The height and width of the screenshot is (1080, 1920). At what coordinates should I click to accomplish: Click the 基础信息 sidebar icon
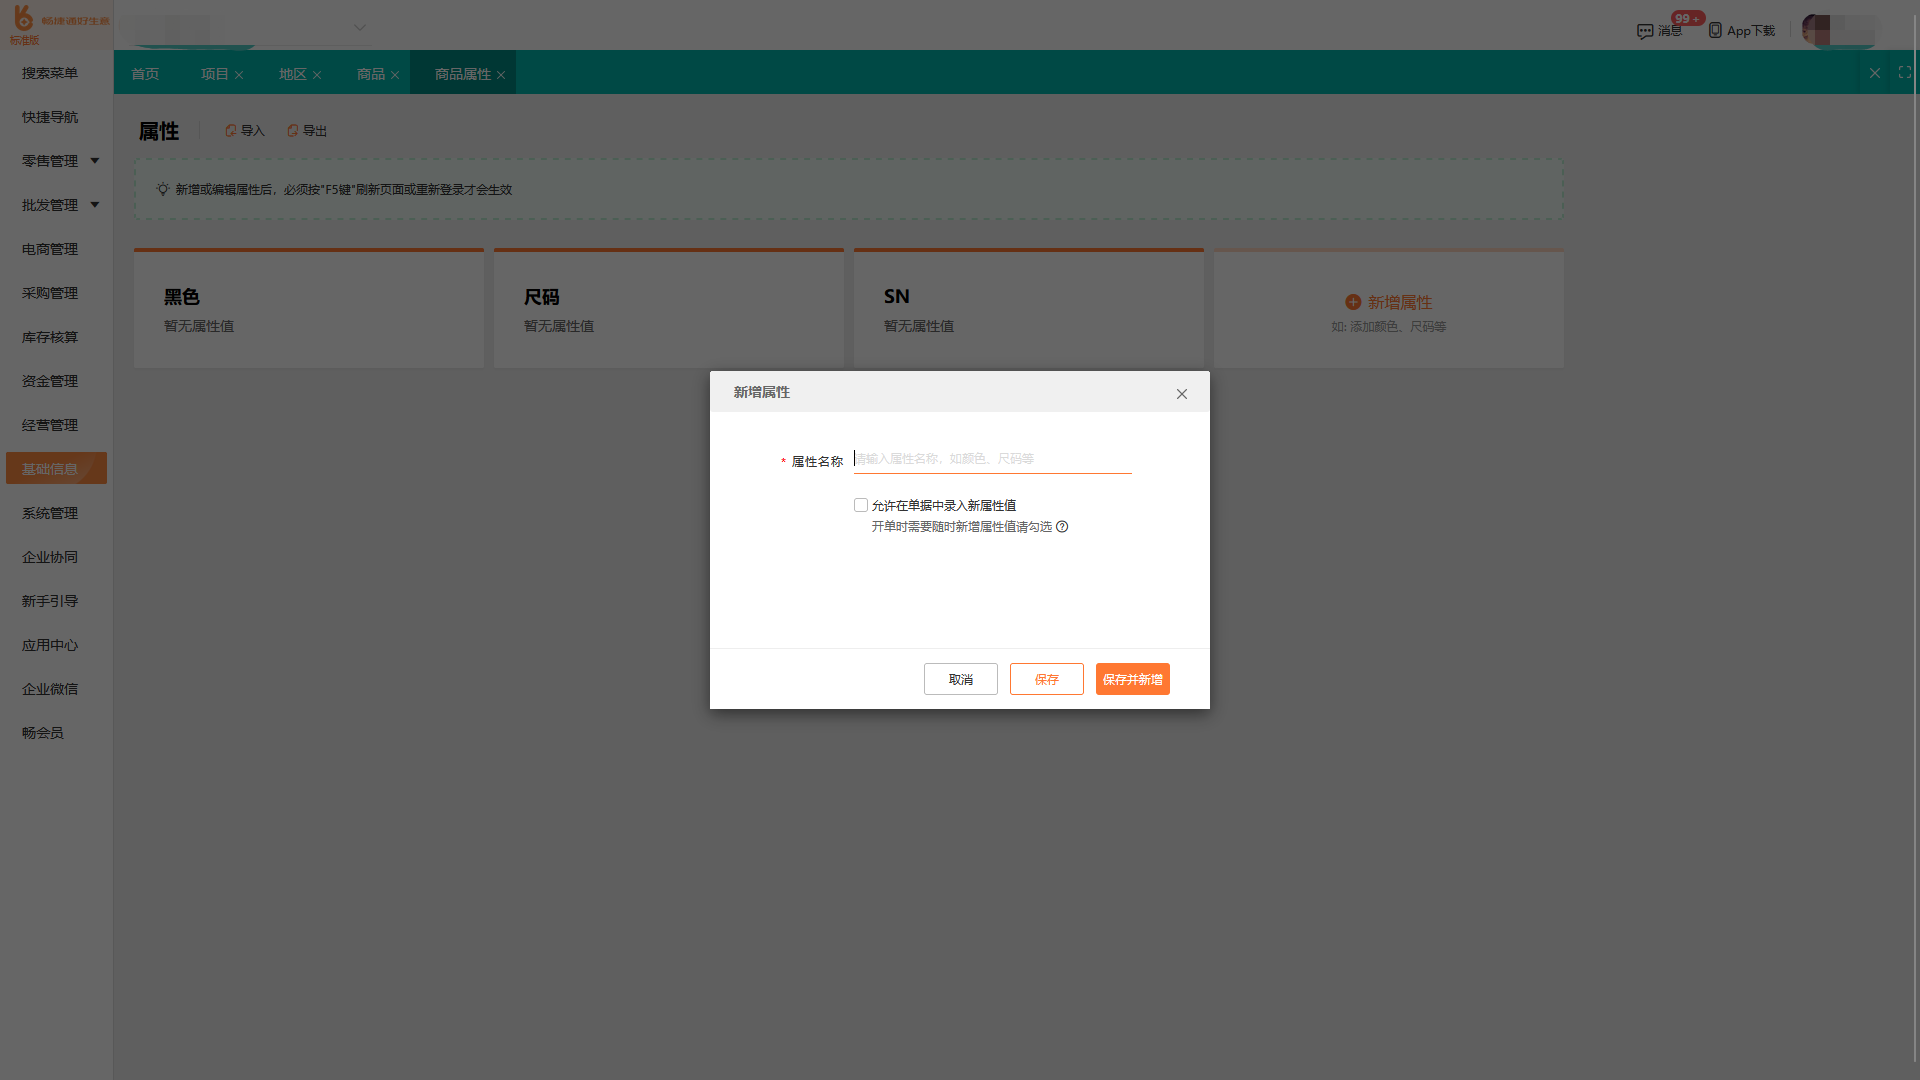[55, 468]
